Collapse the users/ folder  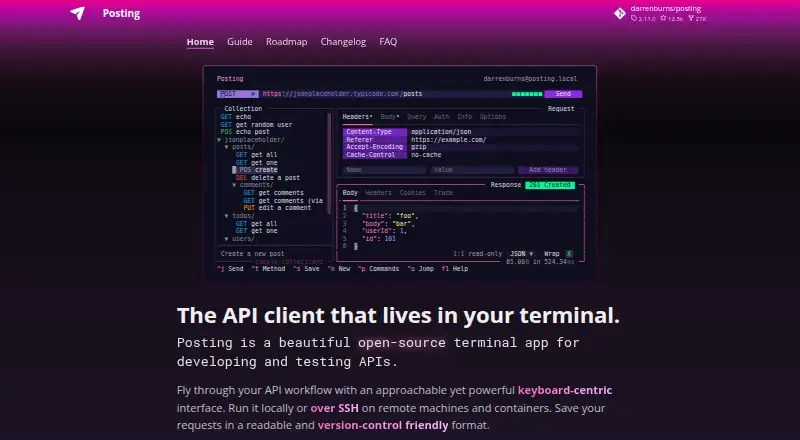pos(240,239)
